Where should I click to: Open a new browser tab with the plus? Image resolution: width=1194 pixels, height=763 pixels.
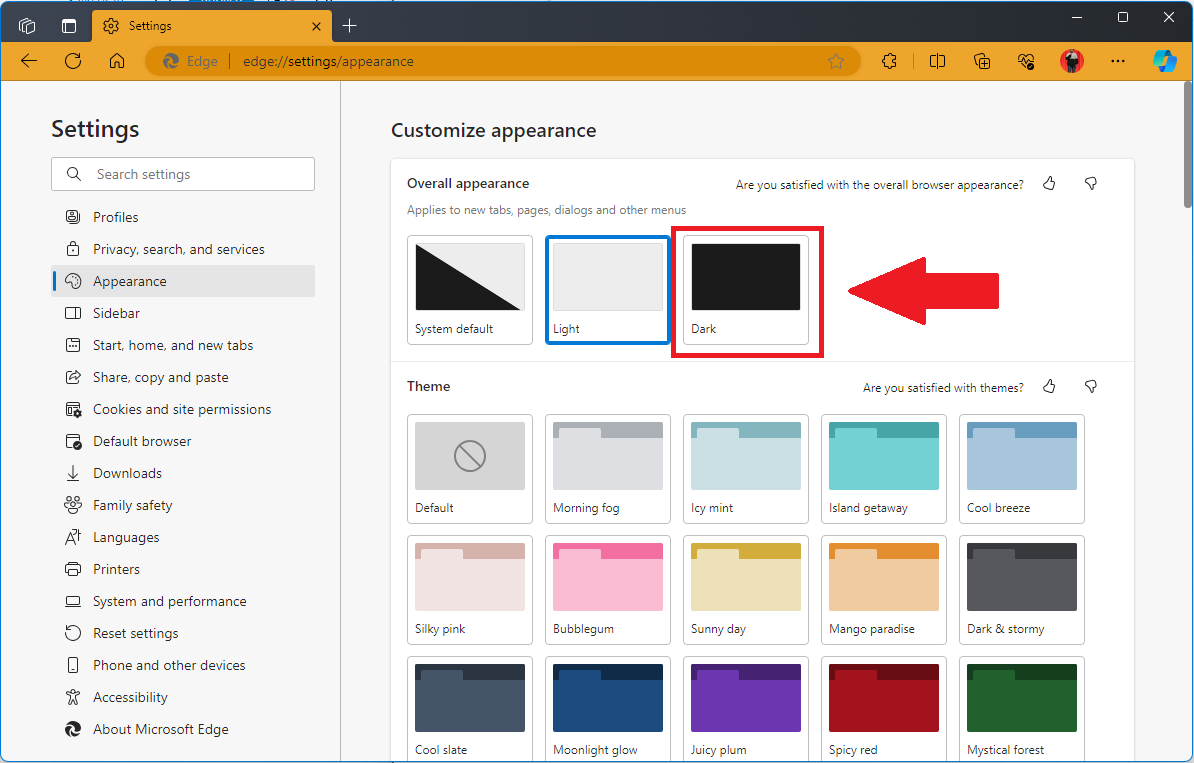[349, 25]
